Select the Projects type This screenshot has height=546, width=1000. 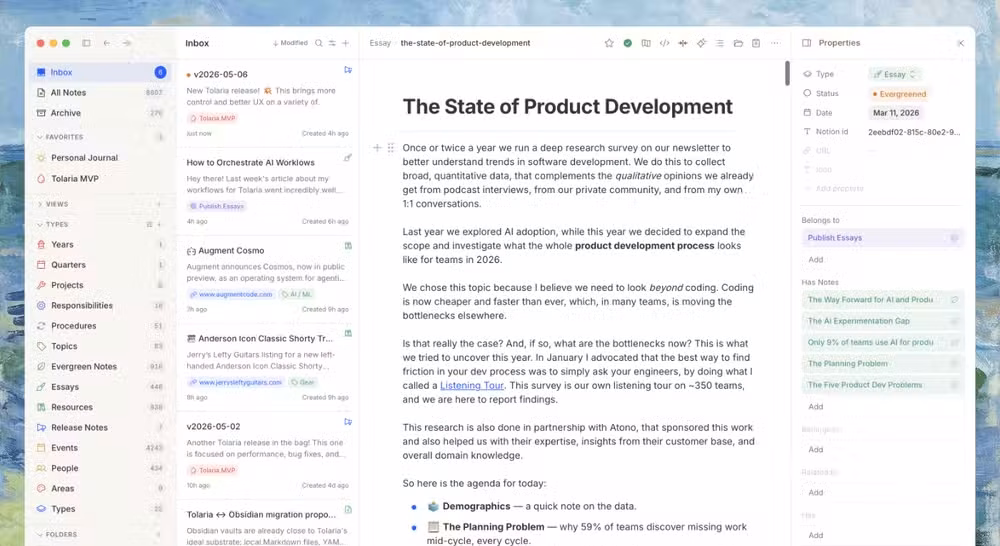(99, 285)
